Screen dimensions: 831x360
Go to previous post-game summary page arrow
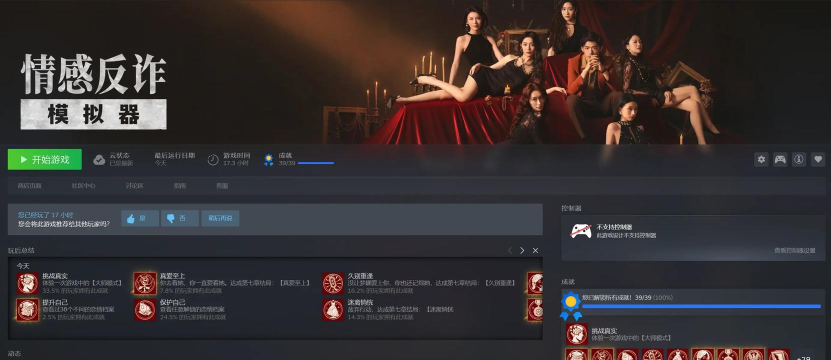(x=510, y=250)
